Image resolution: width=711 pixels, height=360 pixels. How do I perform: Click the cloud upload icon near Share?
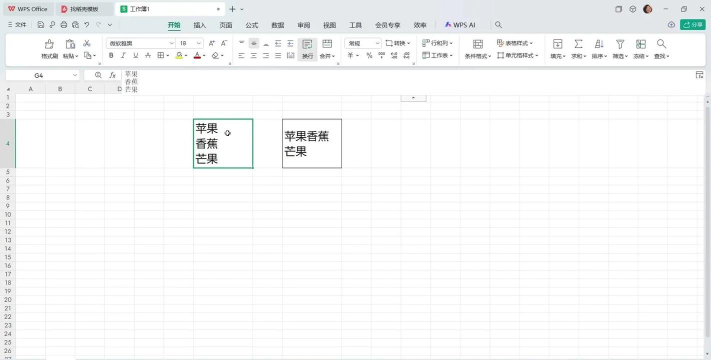click(x=672, y=25)
